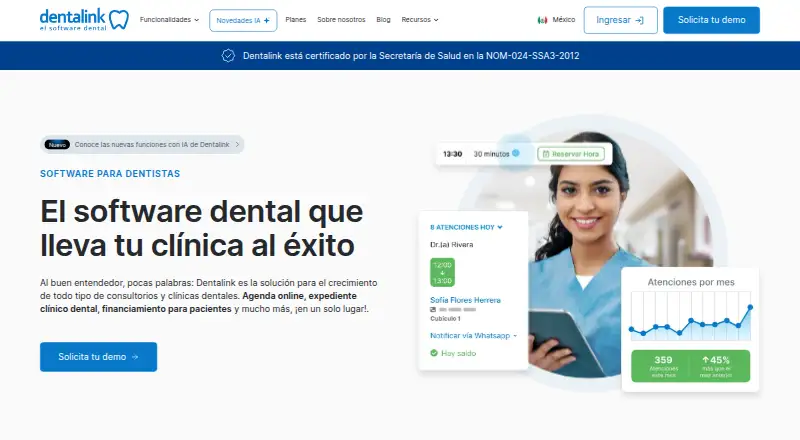Open Novedades IA menu button
The height and width of the screenshot is (440, 800).
coord(243,20)
